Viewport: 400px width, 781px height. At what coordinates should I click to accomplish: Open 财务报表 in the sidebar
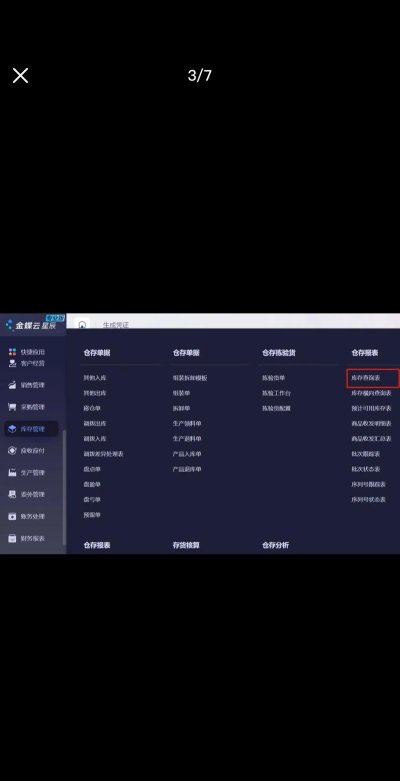pos(26,538)
